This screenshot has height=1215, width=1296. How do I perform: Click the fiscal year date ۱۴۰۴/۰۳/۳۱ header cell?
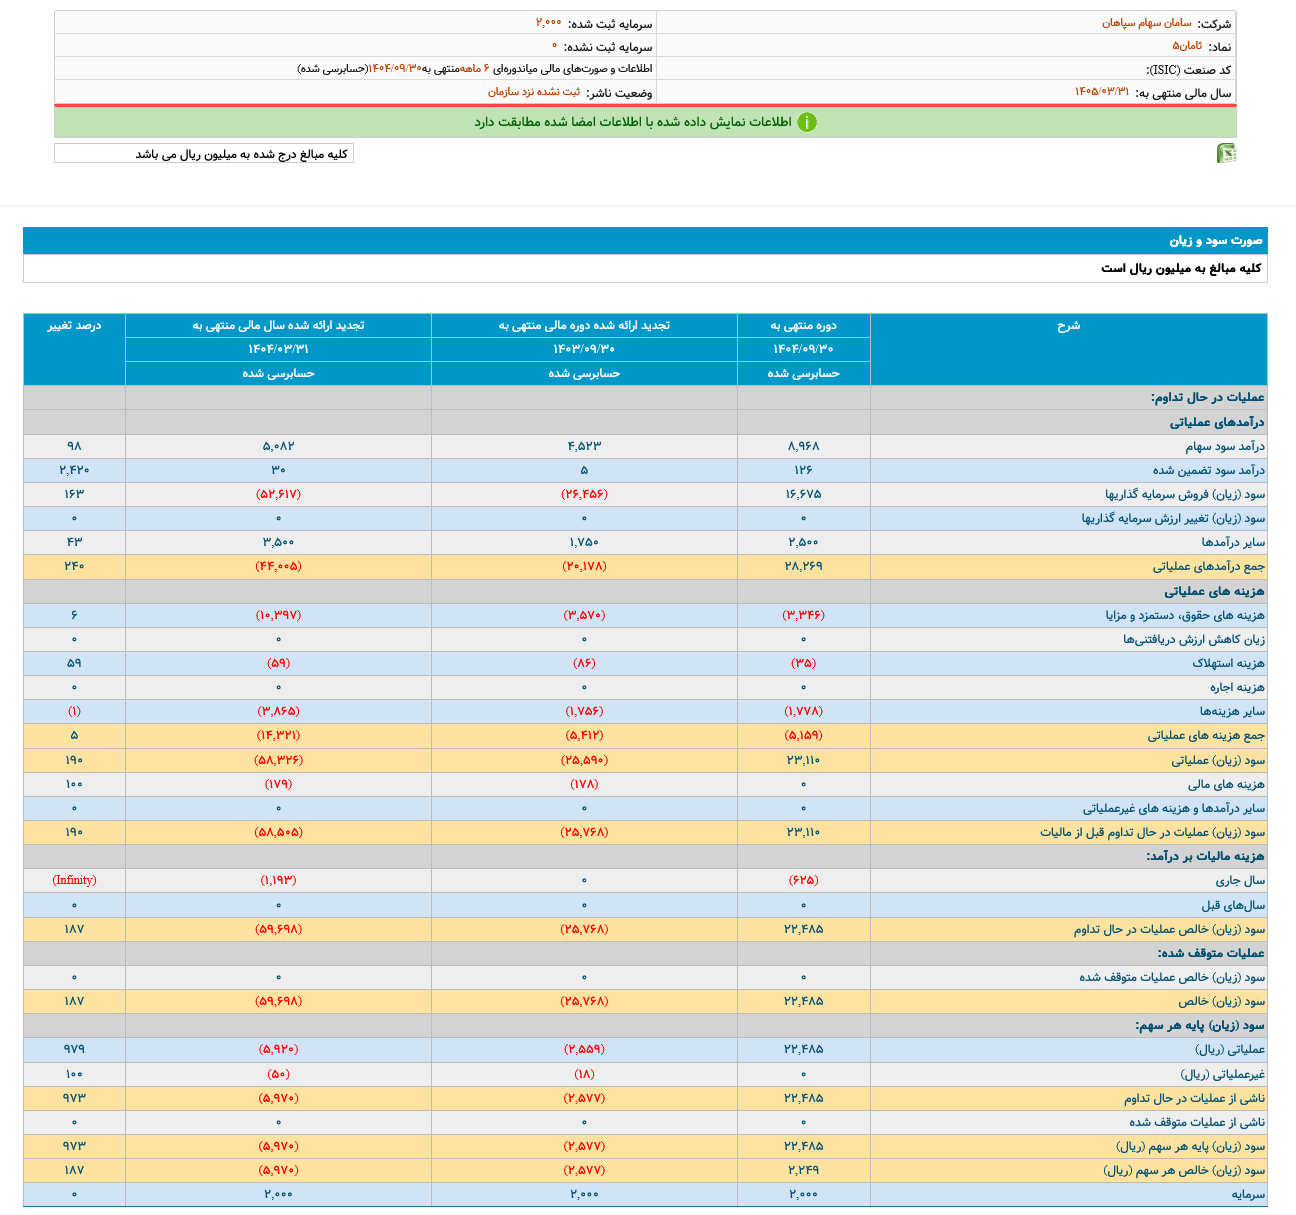coord(278,349)
